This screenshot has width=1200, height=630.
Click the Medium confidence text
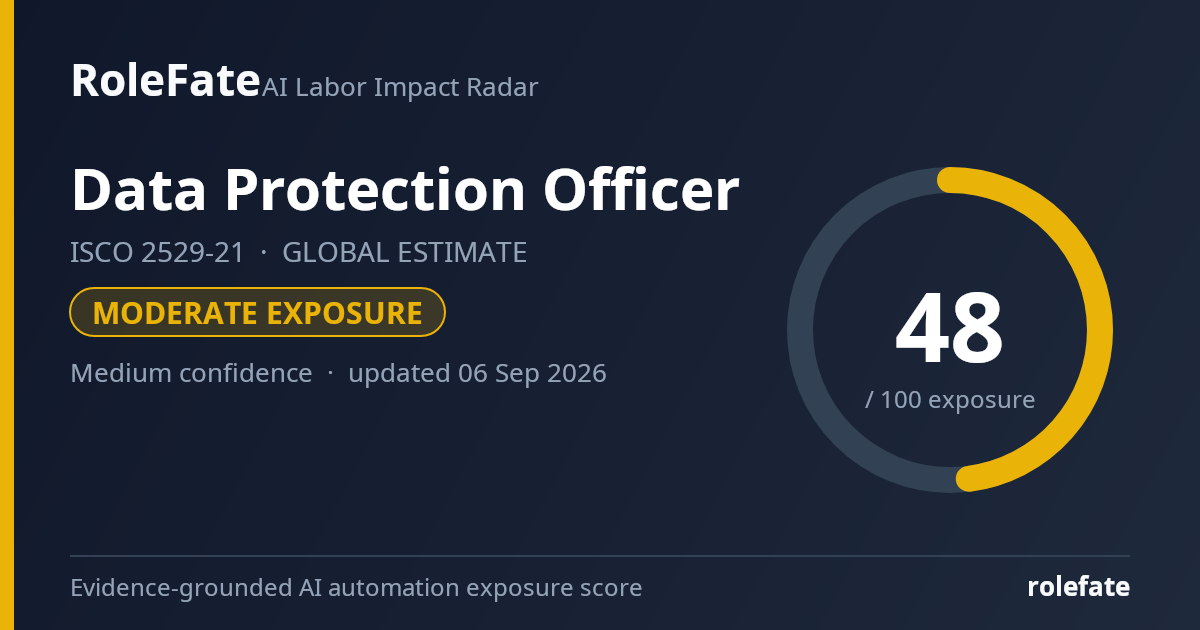(191, 373)
